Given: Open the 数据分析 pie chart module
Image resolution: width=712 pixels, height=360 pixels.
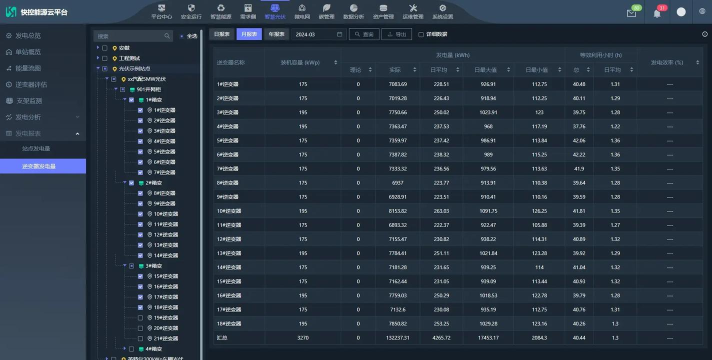Looking at the screenshot, I should click(x=353, y=12).
